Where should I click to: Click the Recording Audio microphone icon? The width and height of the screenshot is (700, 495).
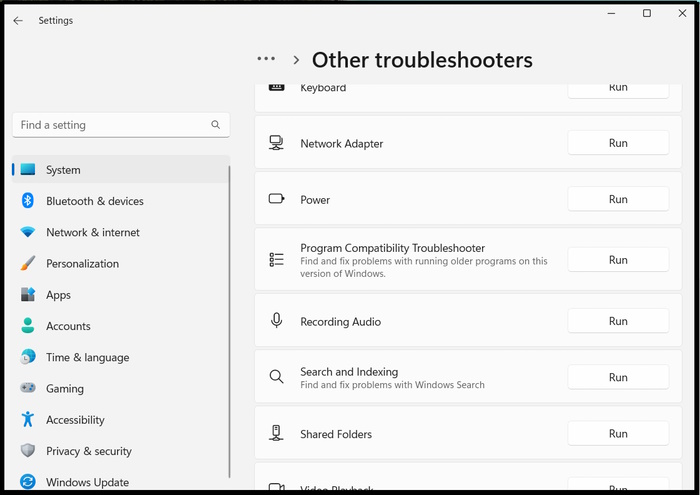(x=277, y=322)
